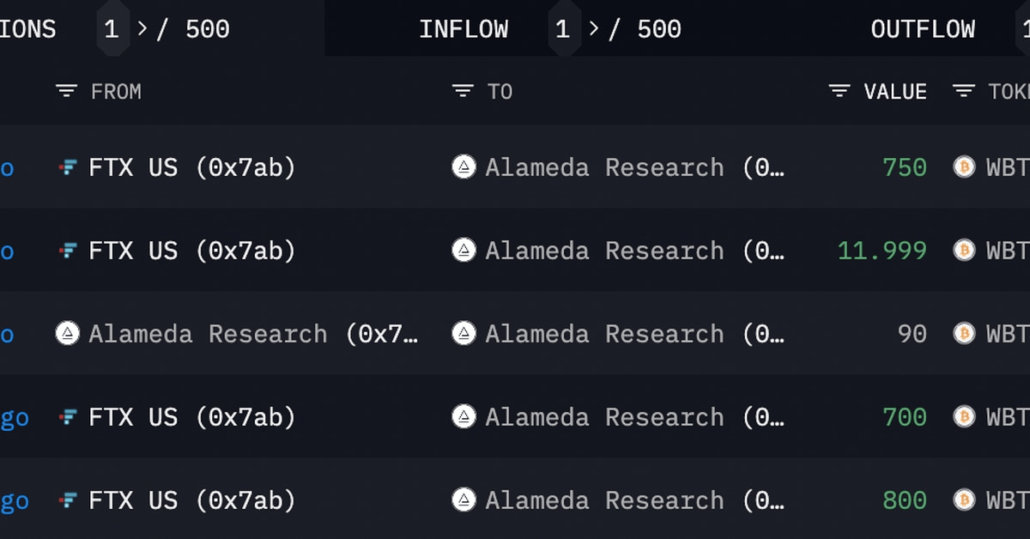Click the VALUE column filter icon

(x=839, y=92)
